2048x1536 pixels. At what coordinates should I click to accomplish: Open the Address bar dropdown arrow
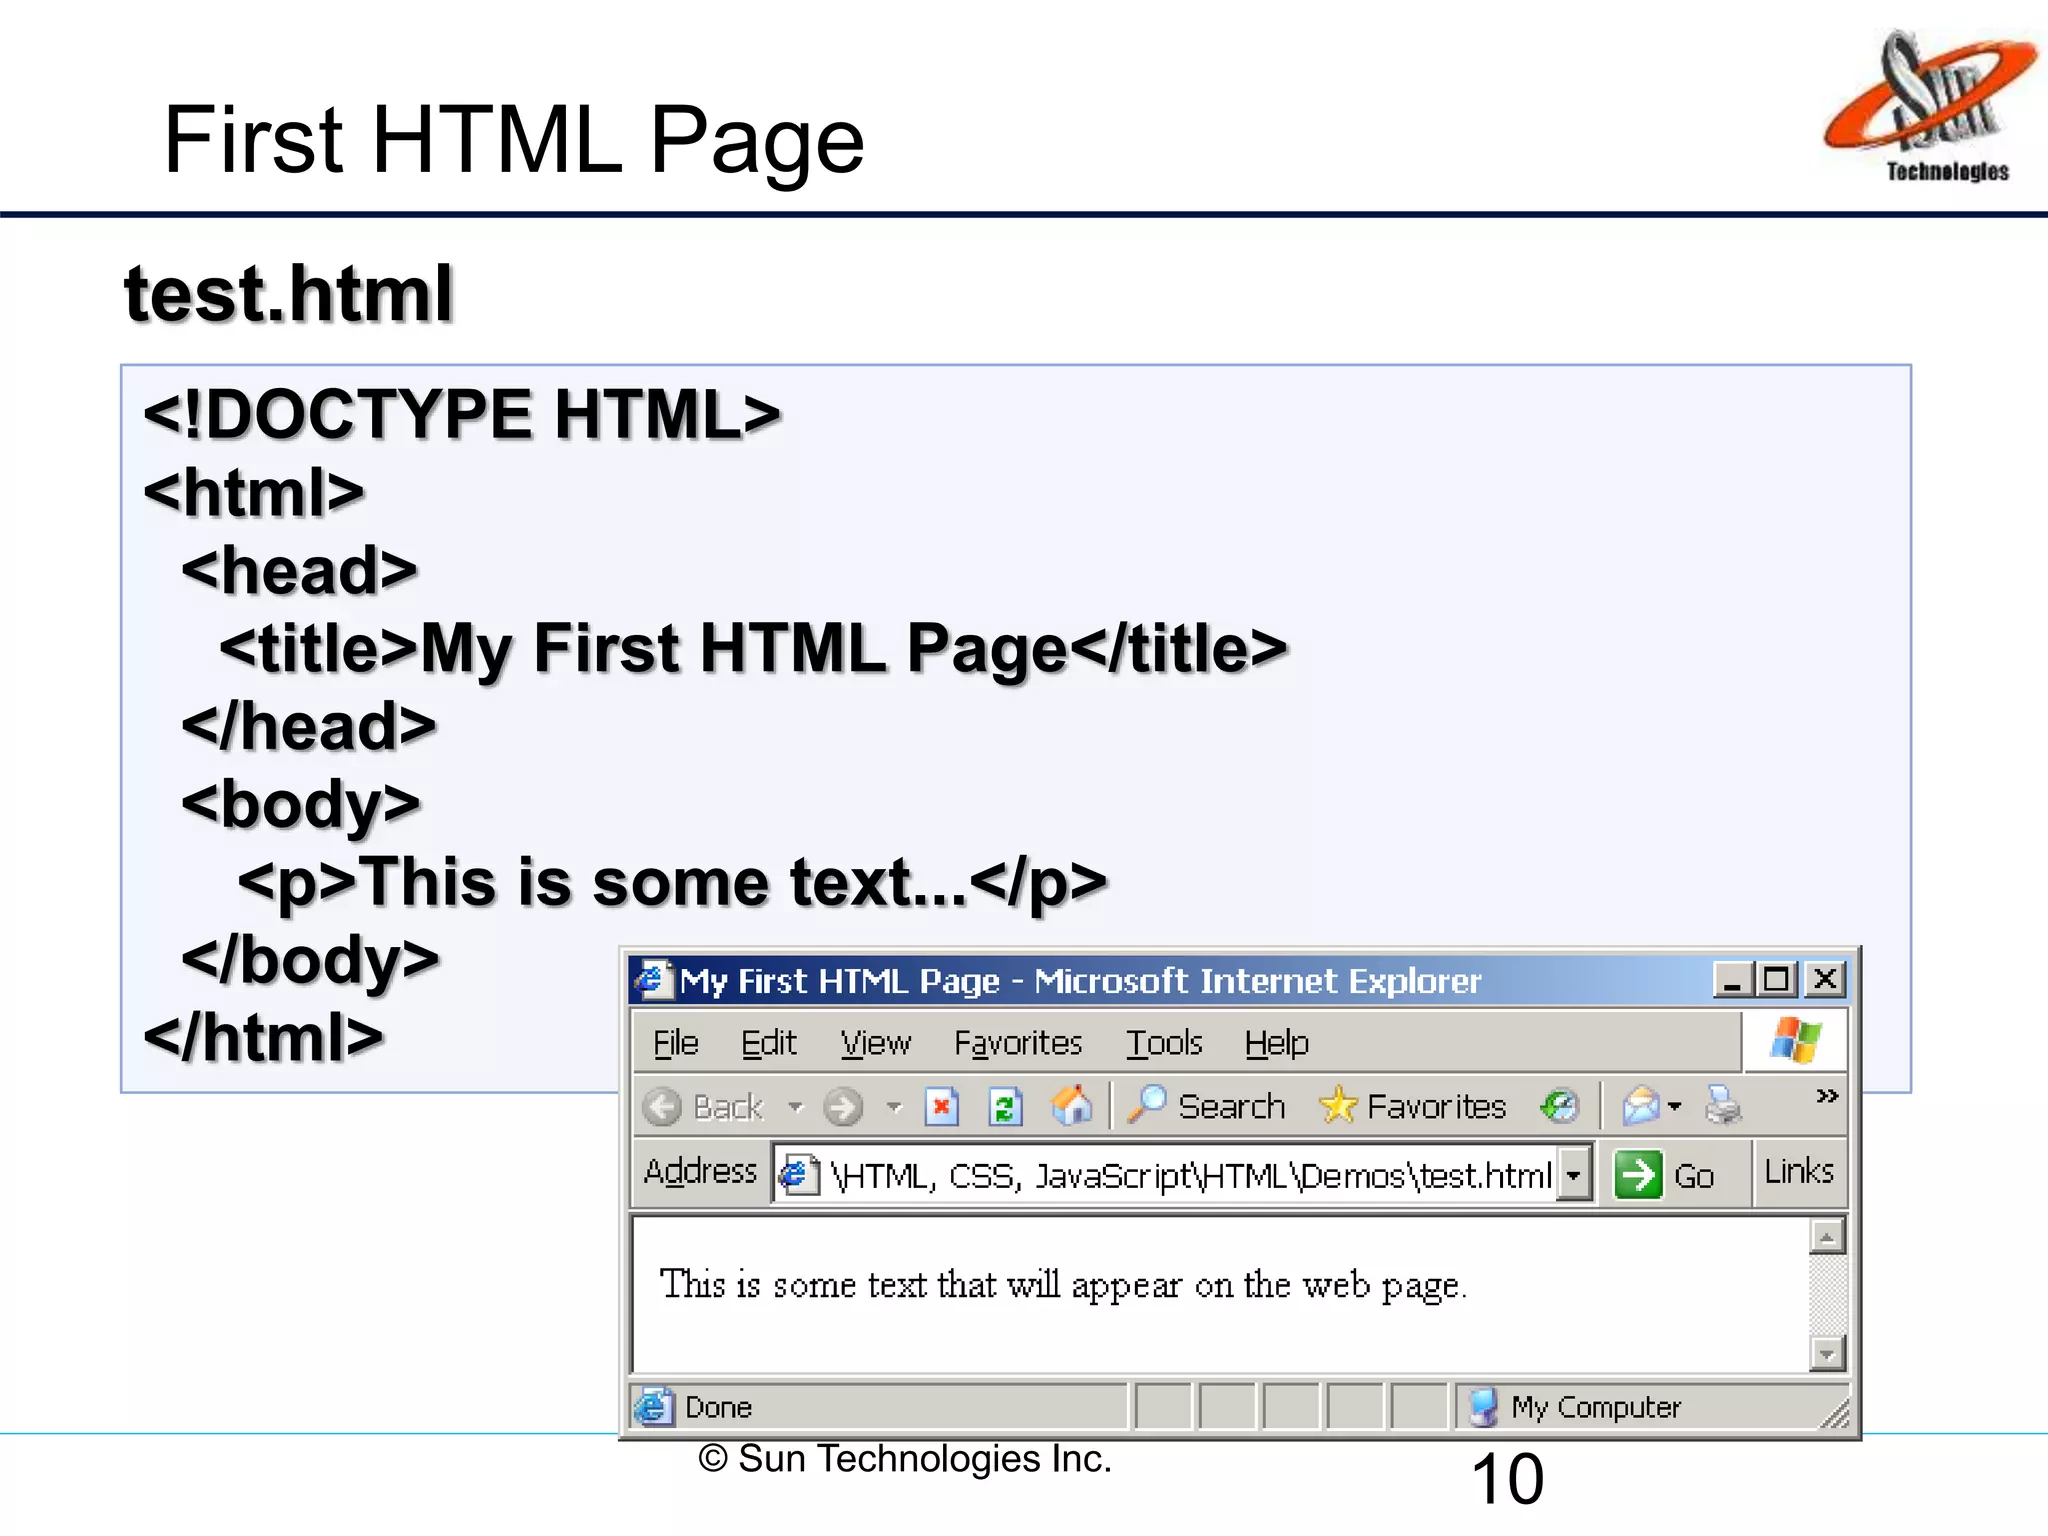point(1574,1175)
